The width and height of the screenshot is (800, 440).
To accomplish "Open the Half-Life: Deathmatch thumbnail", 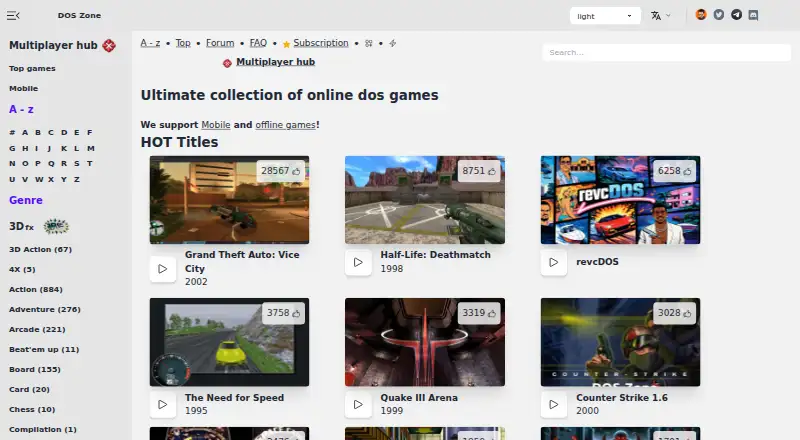I will (424, 200).
